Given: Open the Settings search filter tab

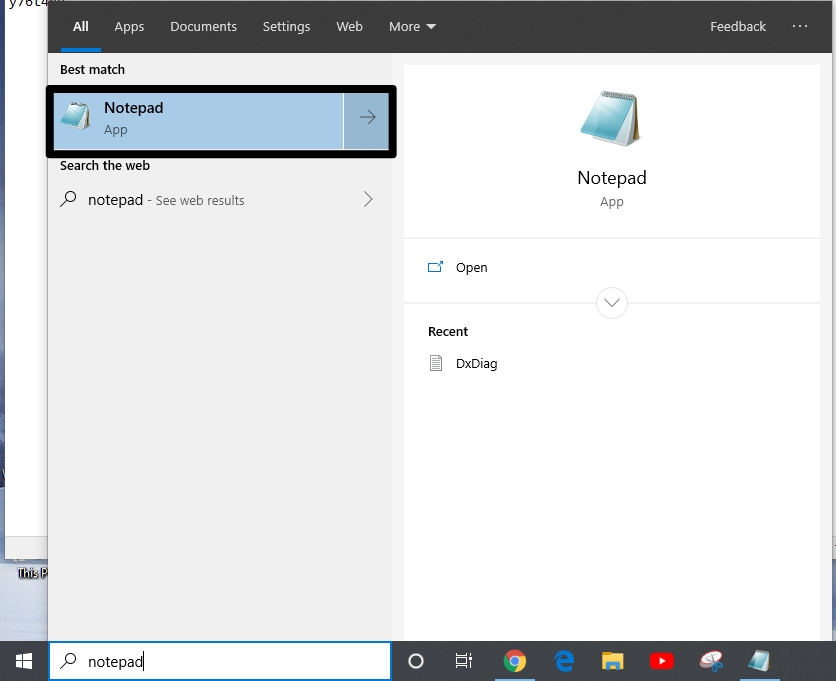Looking at the screenshot, I should click(x=286, y=27).
